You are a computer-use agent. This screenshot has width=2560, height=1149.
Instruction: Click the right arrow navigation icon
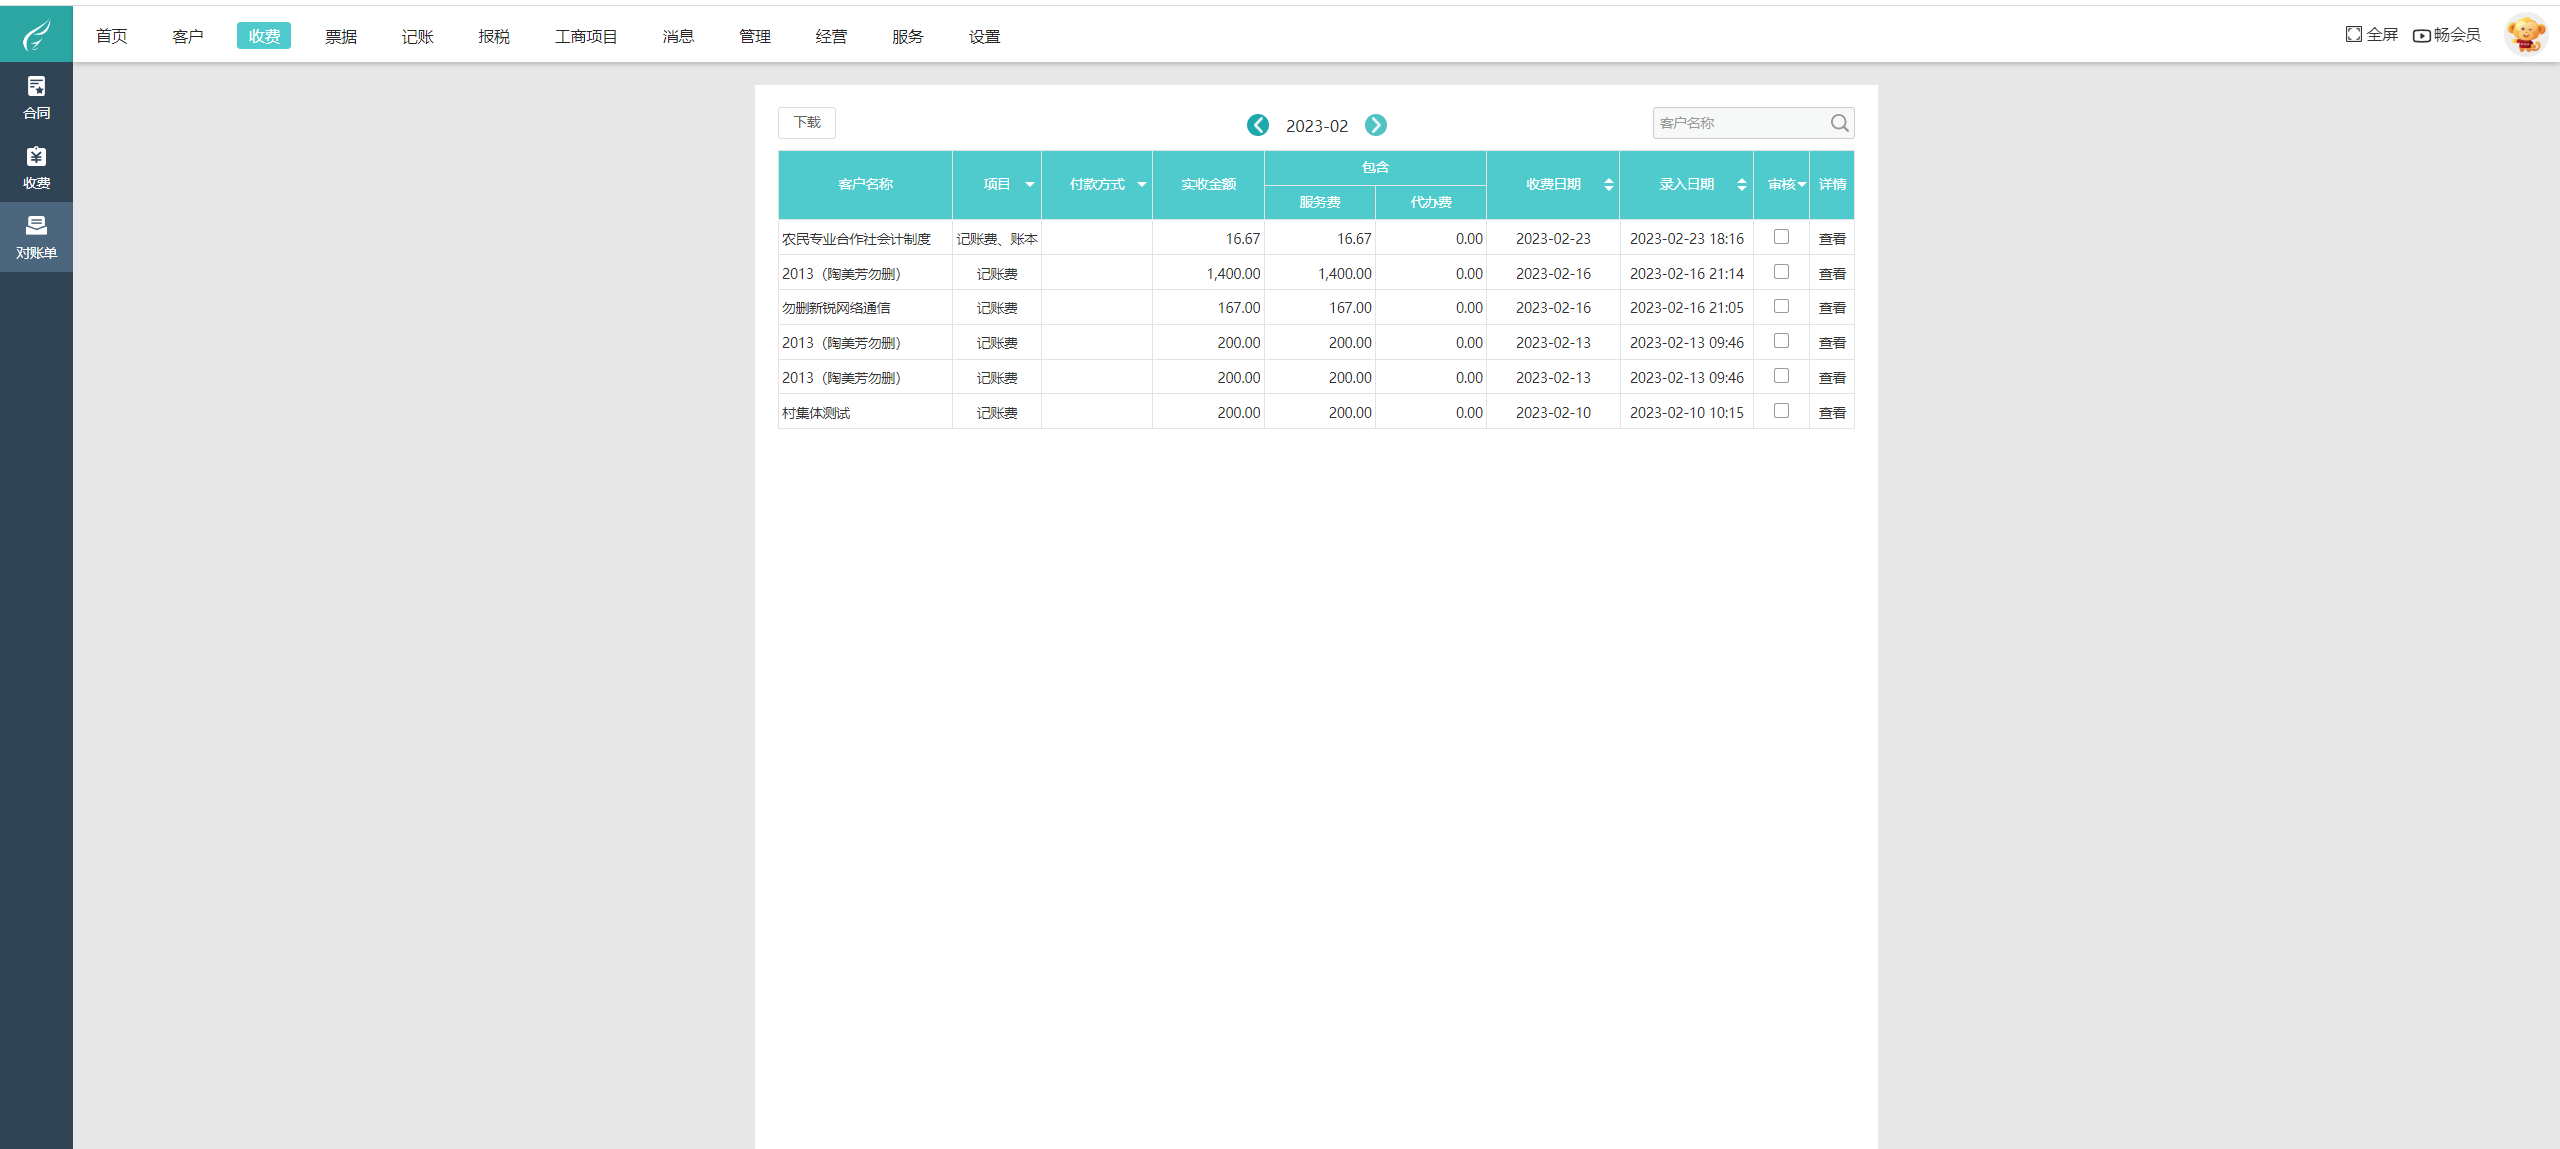click(1376, 126)
